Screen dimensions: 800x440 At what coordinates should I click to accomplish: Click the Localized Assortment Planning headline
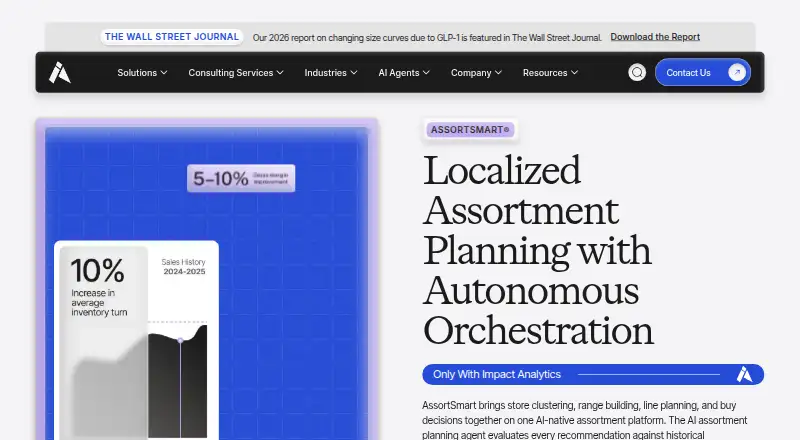tap(538, 251)
